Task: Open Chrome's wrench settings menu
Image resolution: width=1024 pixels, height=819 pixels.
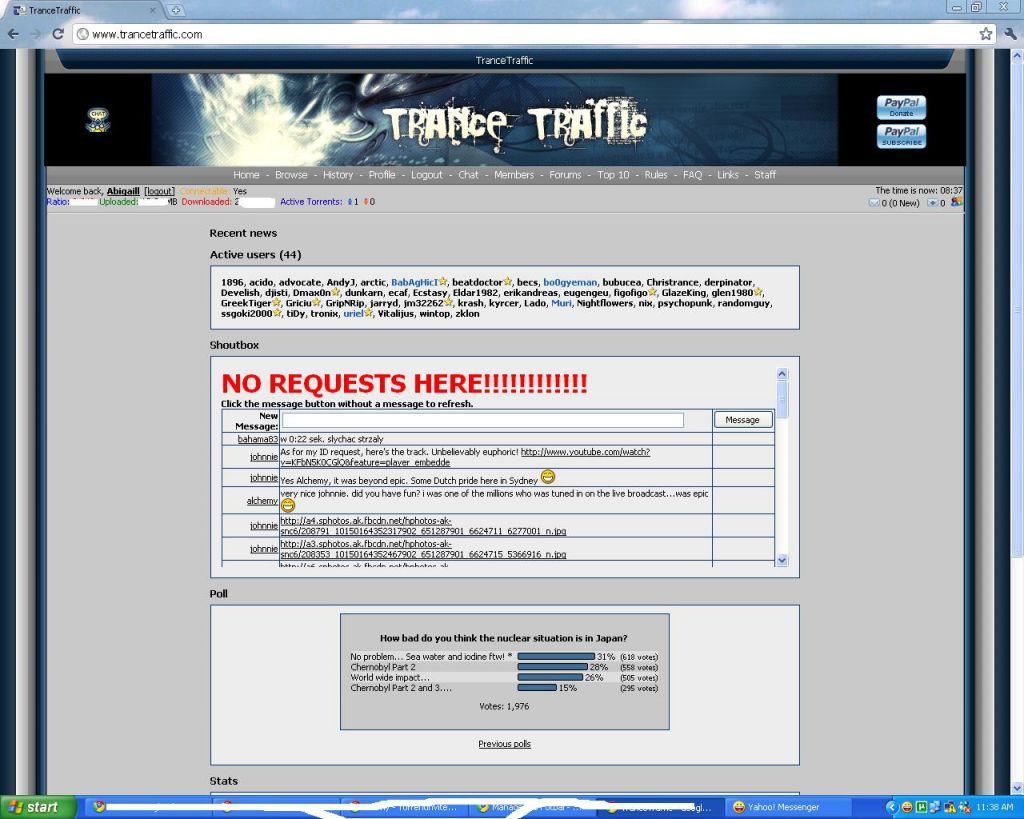Action: (1008, 33)
